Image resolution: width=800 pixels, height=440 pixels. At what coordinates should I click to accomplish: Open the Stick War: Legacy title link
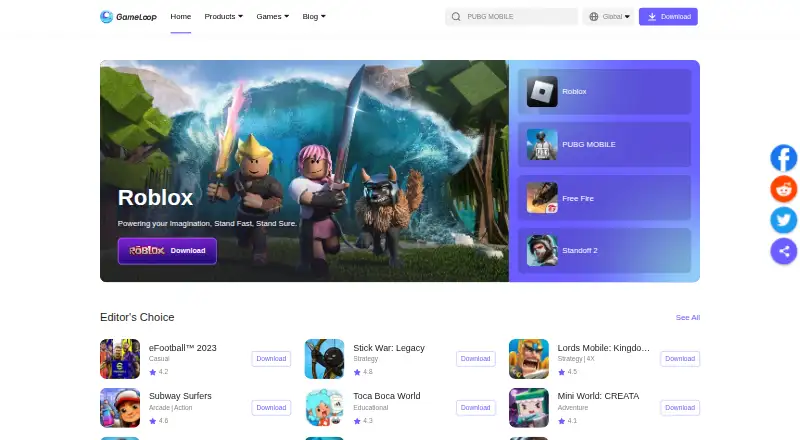pos(389,348)
